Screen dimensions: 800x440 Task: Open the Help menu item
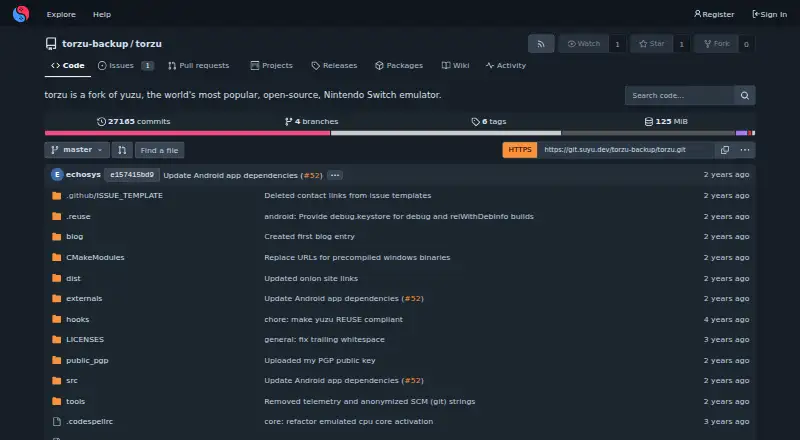pyautogui.click(x=102, y=15)
